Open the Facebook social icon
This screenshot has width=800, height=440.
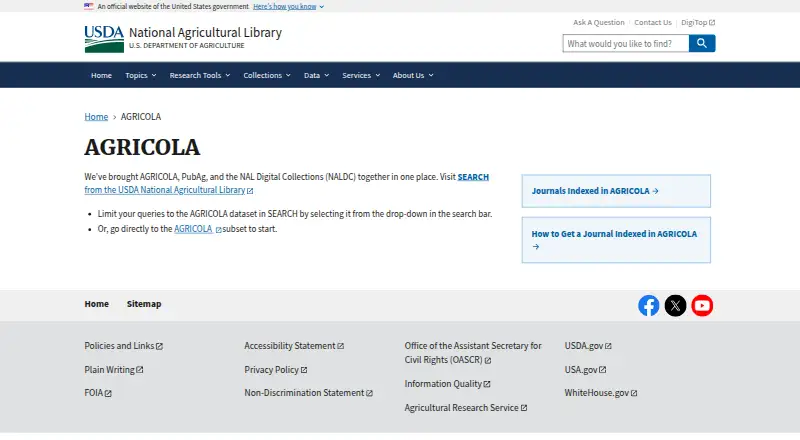pyautogui.click(x=648, y=306)
